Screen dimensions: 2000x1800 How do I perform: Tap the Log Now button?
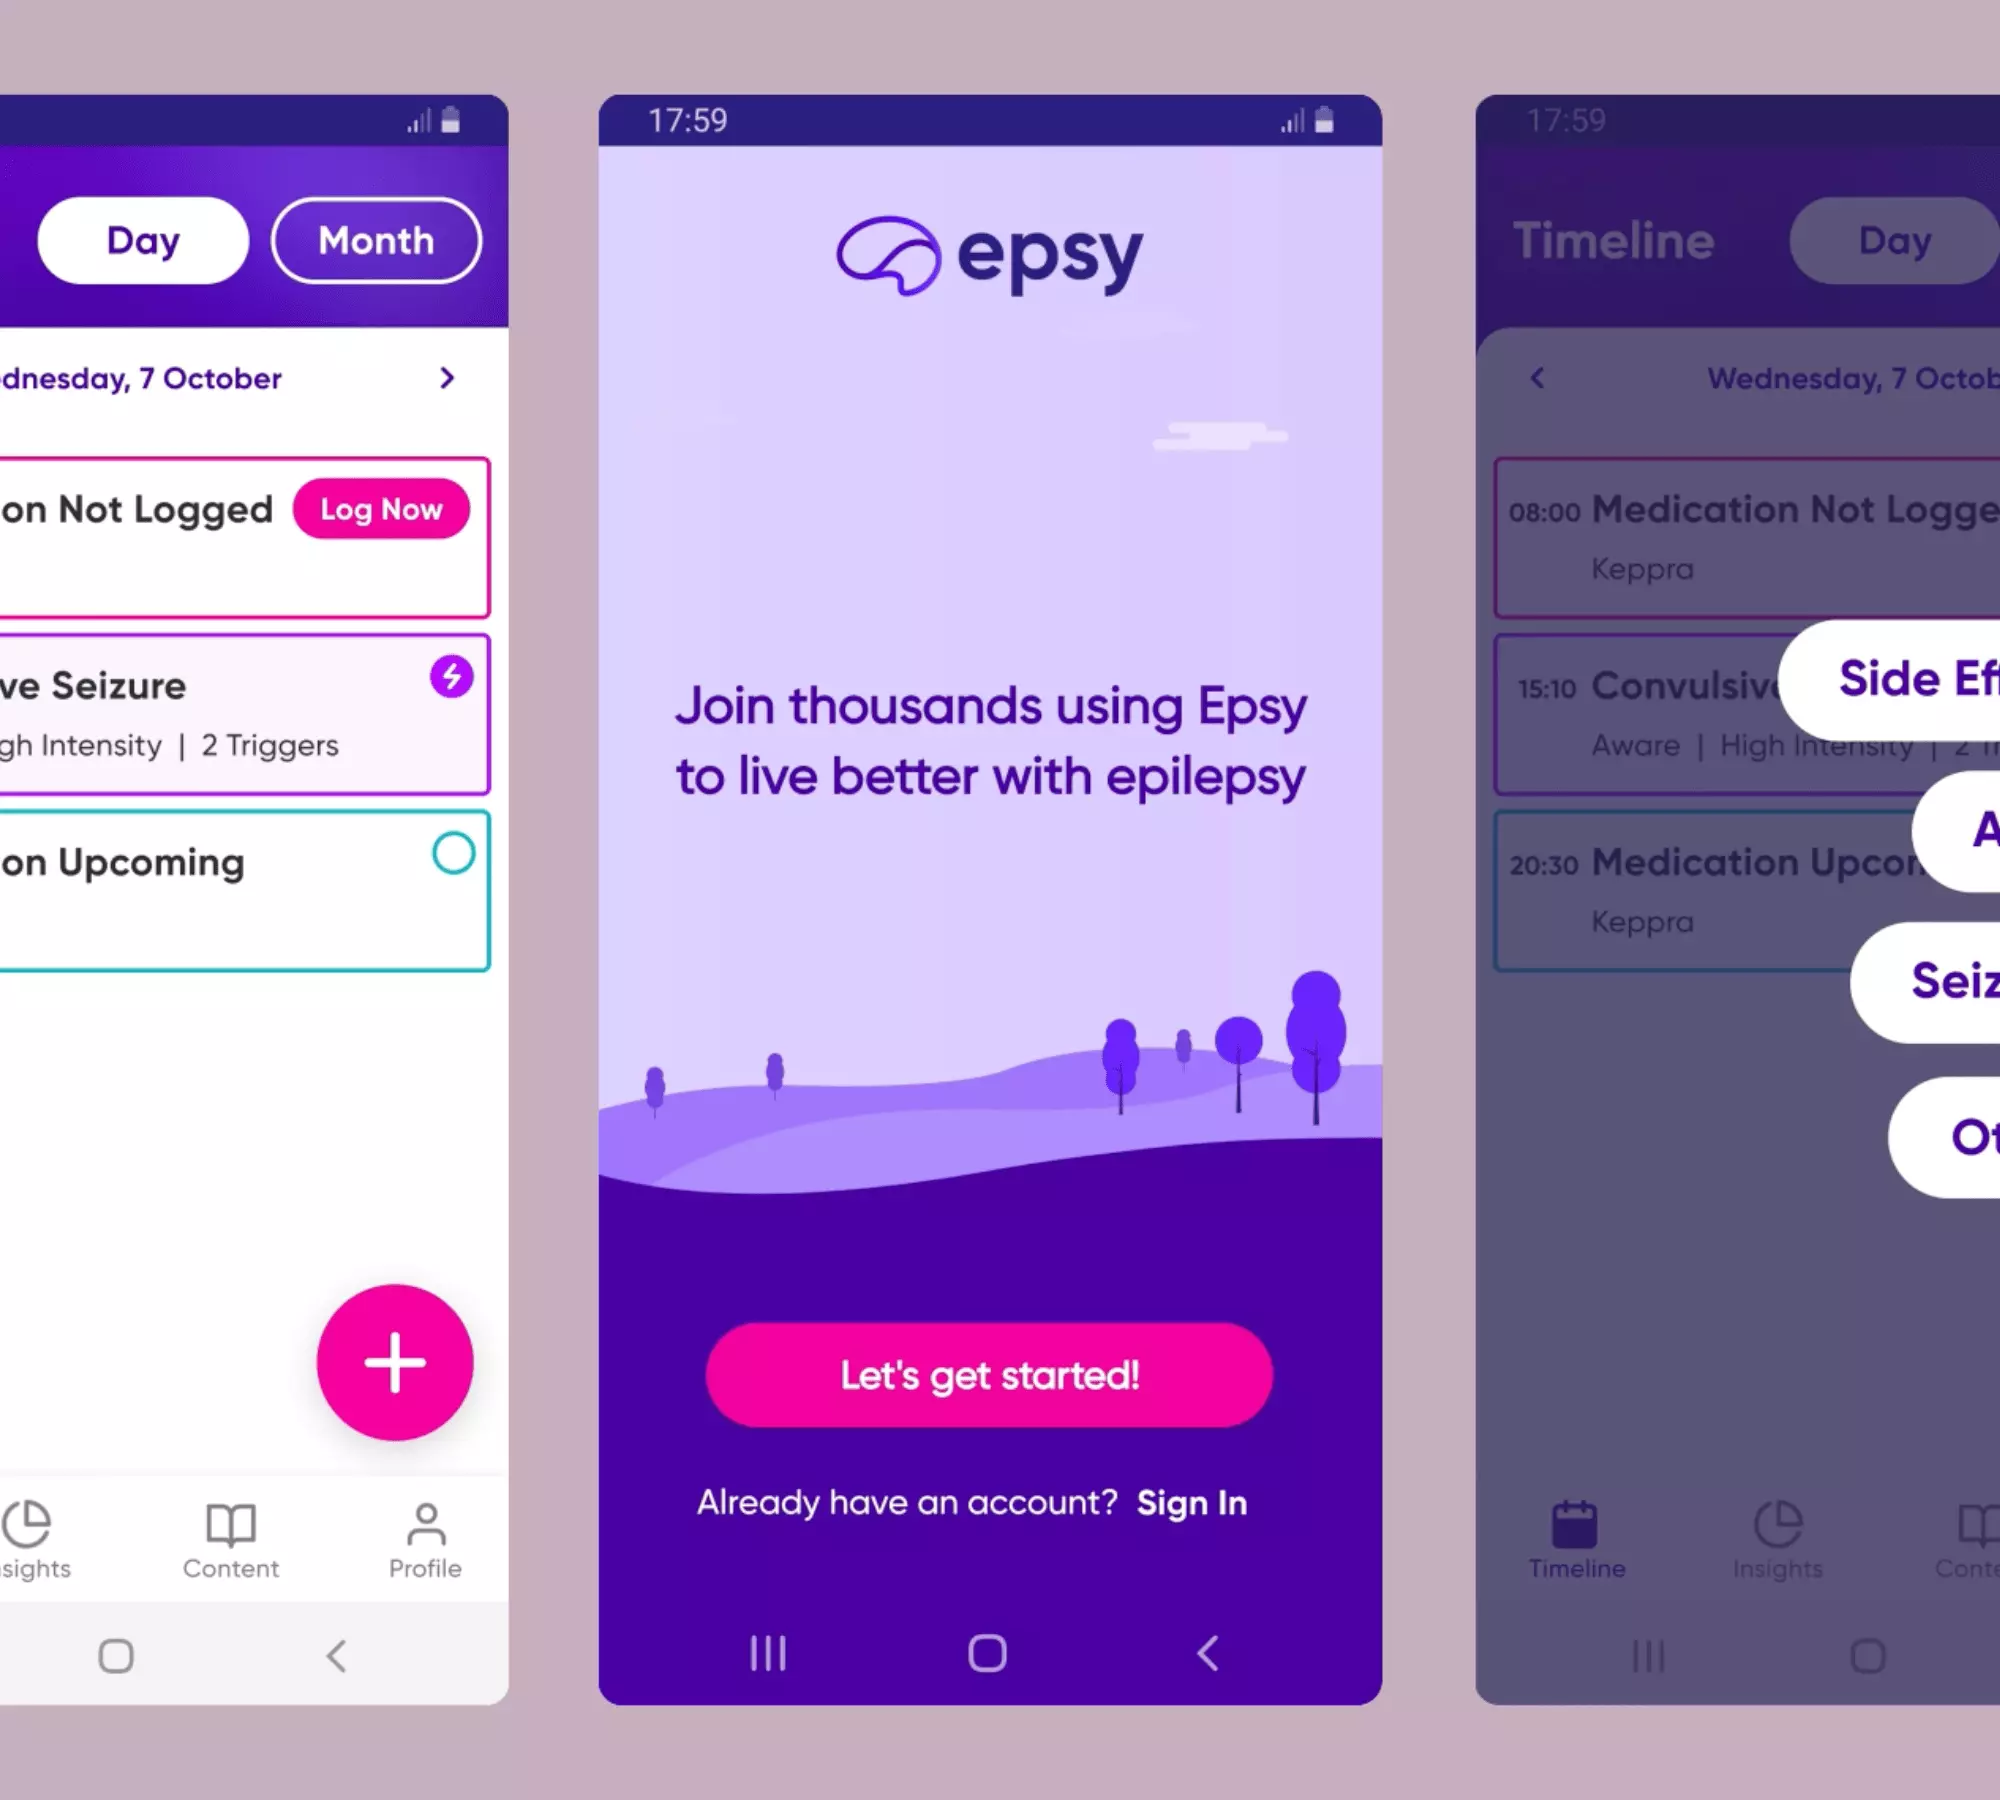click(381, 507)
